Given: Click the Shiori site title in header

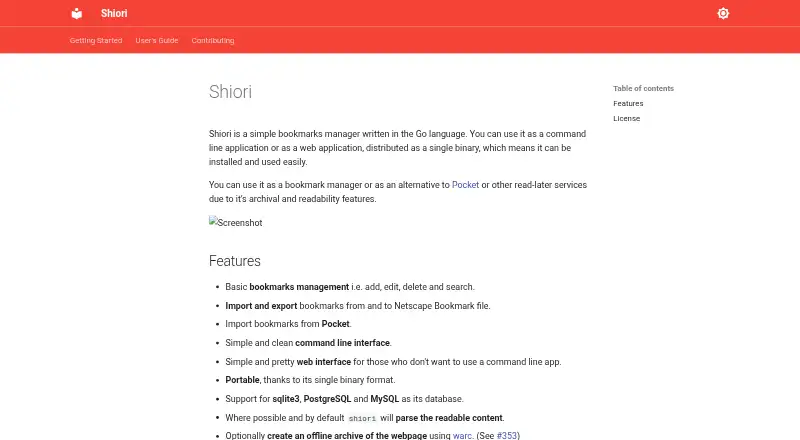Looking at the screenshot, I should 114,13.
